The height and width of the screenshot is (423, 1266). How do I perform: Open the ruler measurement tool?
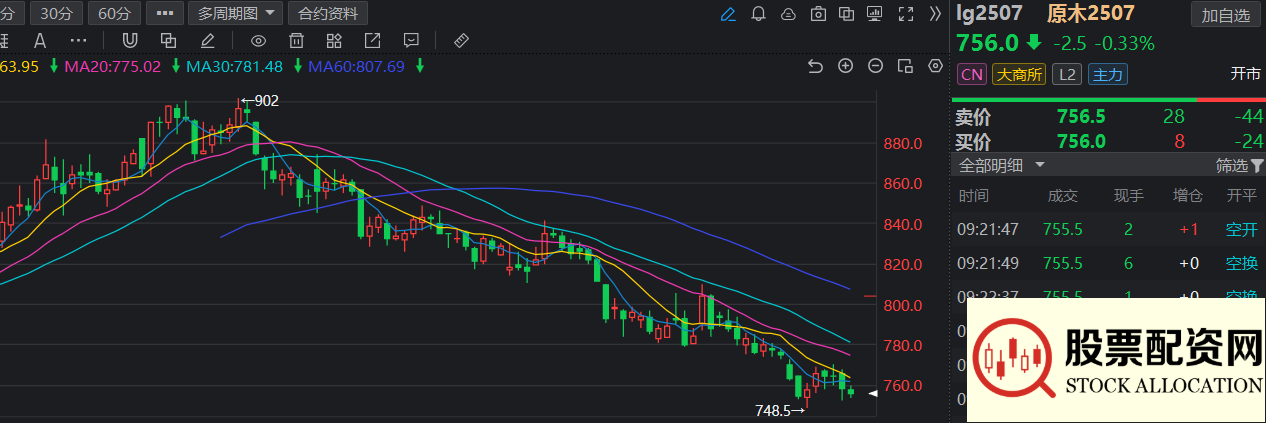click(x=461, y=41)
